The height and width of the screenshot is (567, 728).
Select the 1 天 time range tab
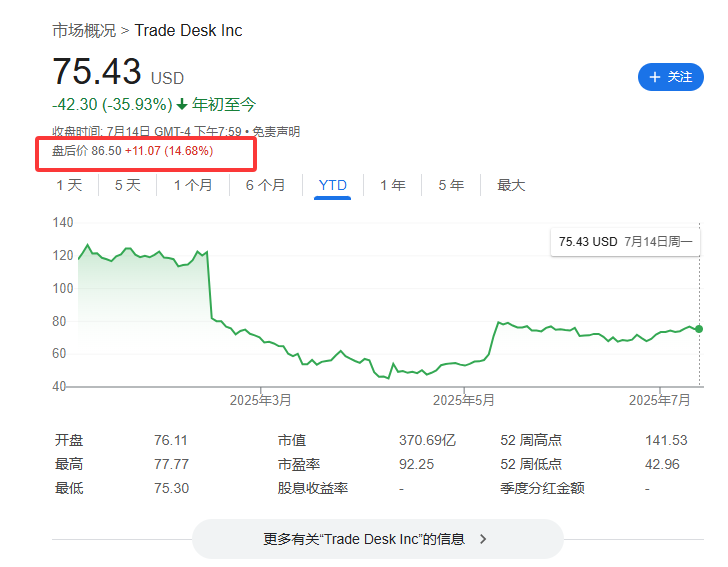69,185
